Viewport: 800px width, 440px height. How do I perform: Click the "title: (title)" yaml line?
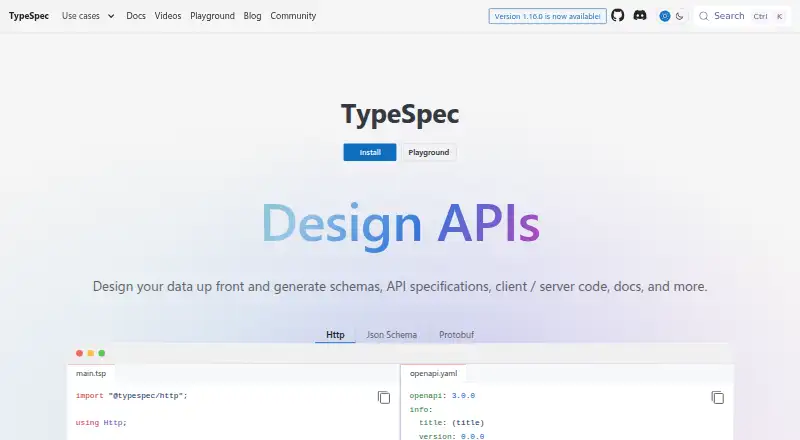click(451, 423)
